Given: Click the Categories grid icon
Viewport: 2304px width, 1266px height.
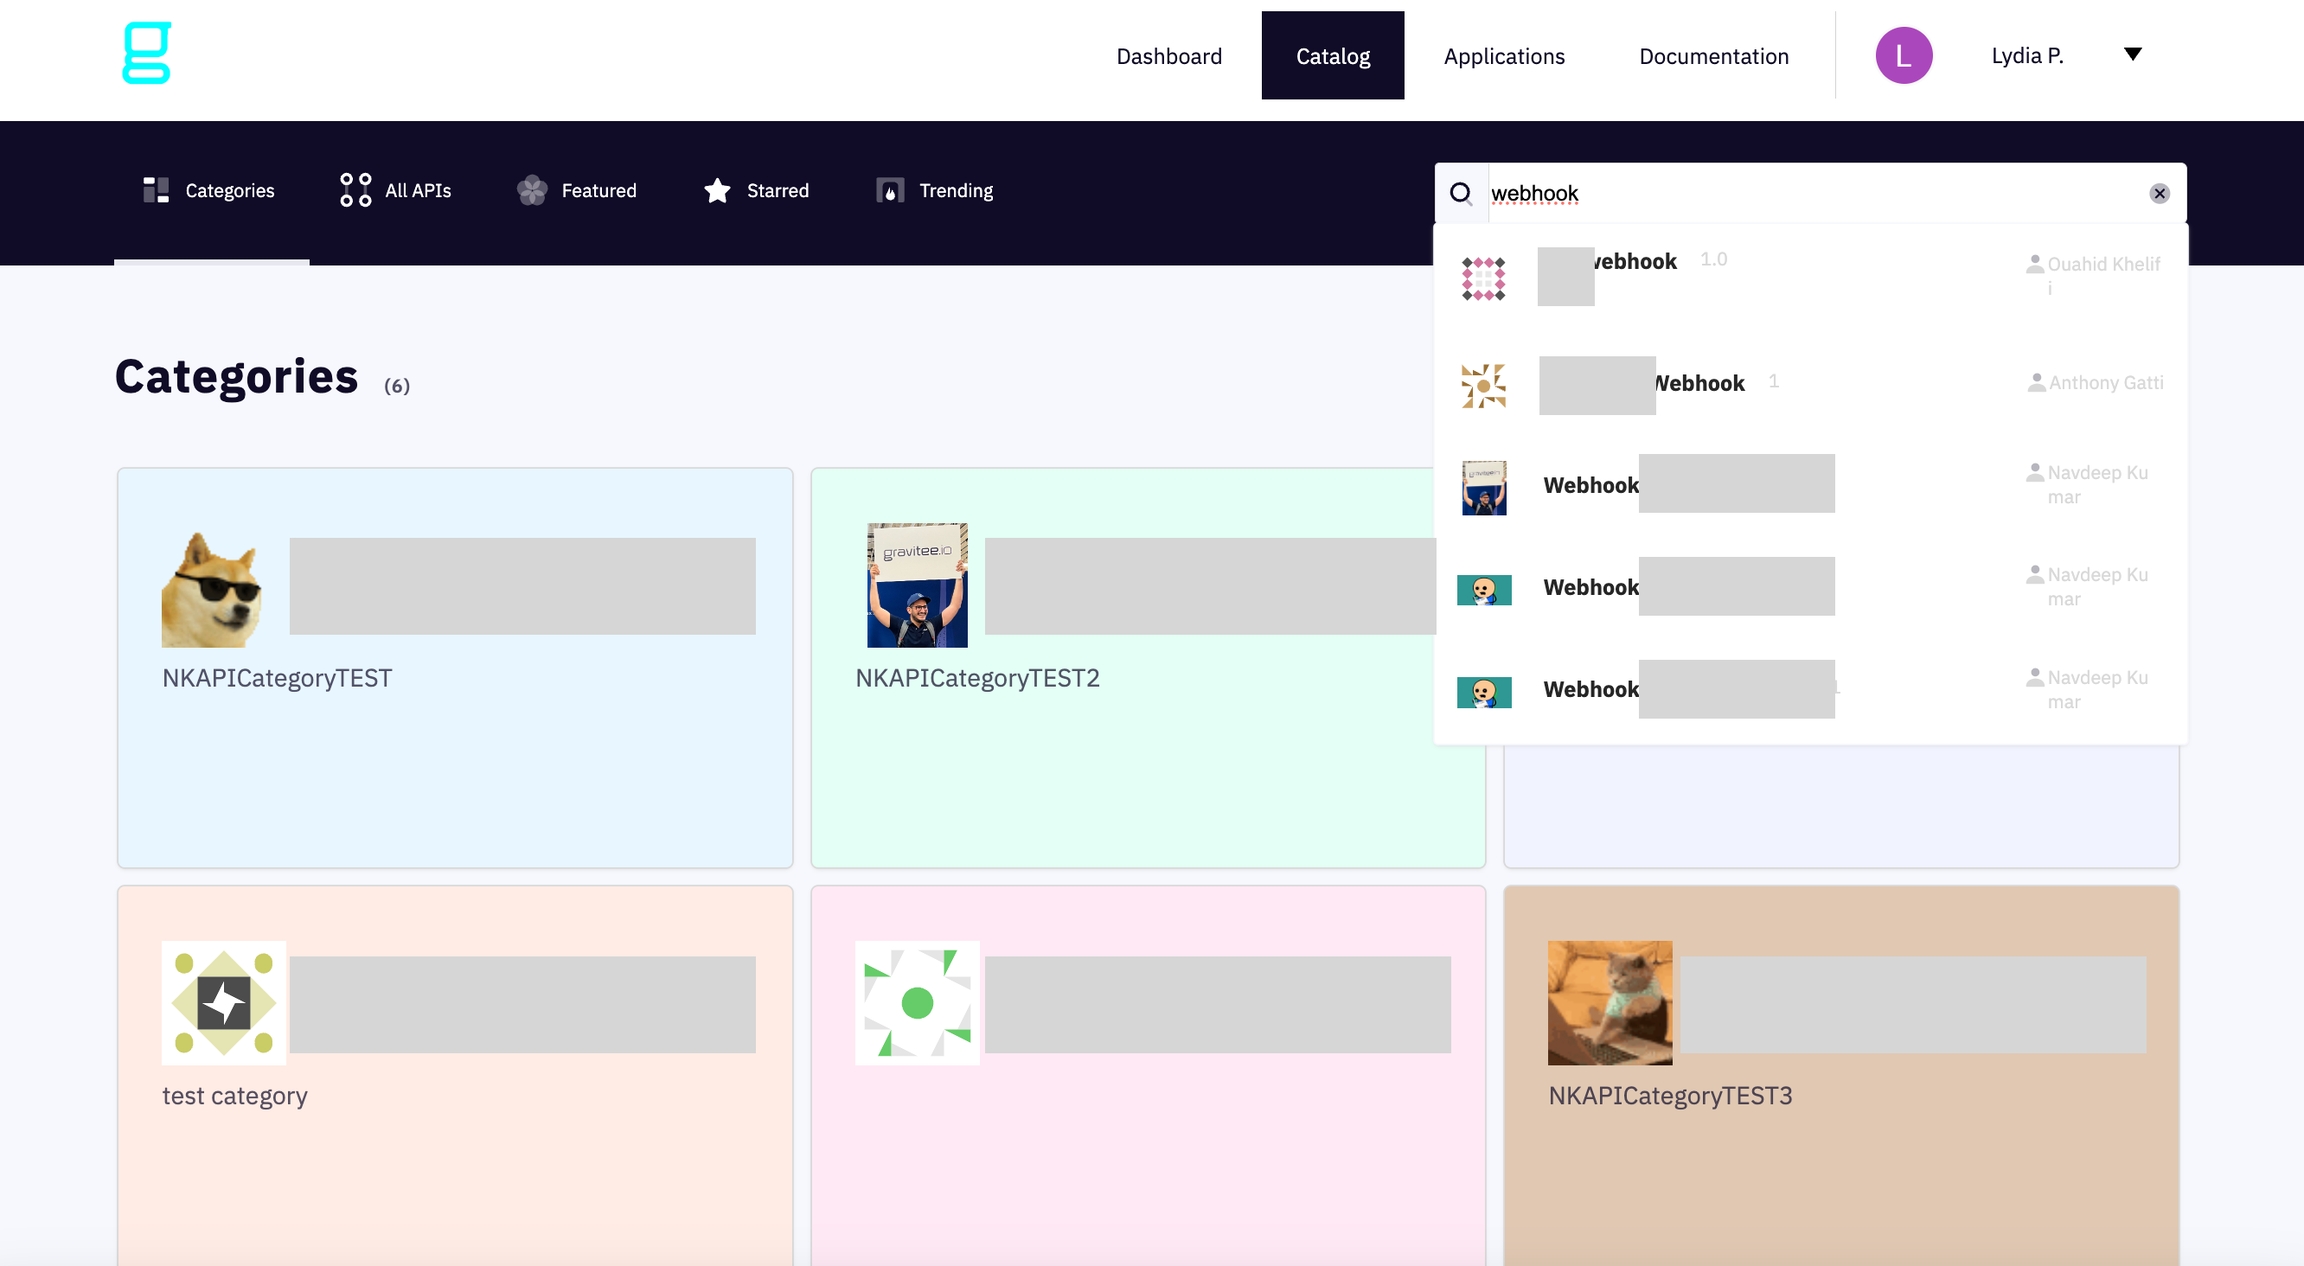Looking at the screenshot, I should (x=156, y=190).
